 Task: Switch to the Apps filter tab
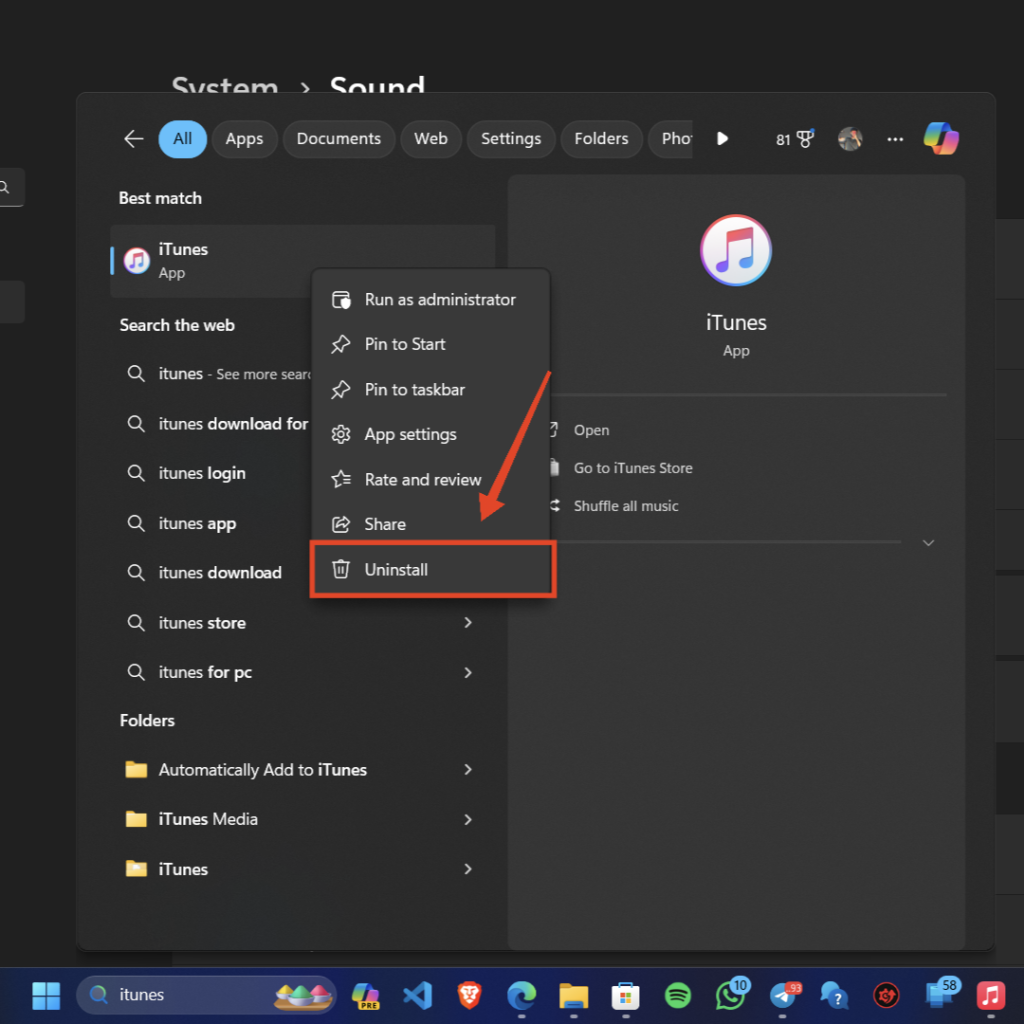tap(244, 138)
